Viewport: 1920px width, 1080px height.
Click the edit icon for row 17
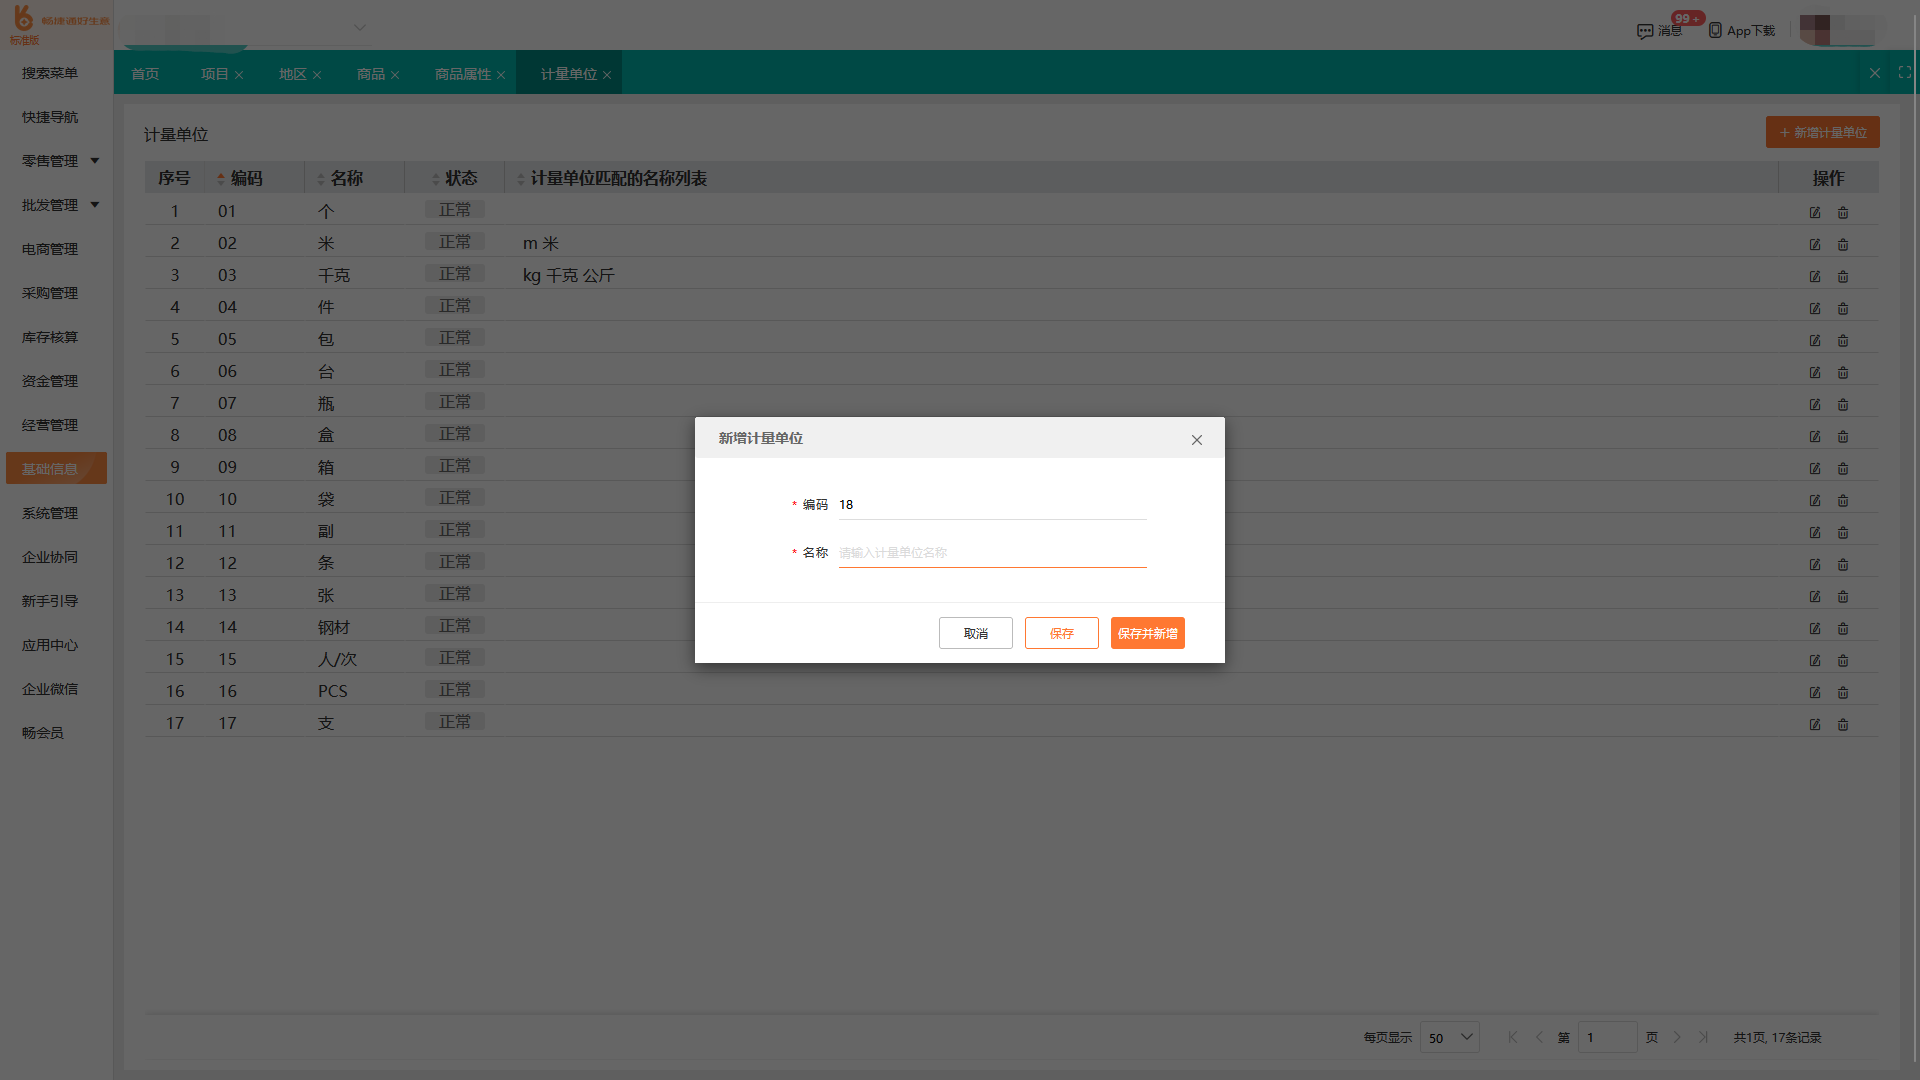(x=1815, y=724)
